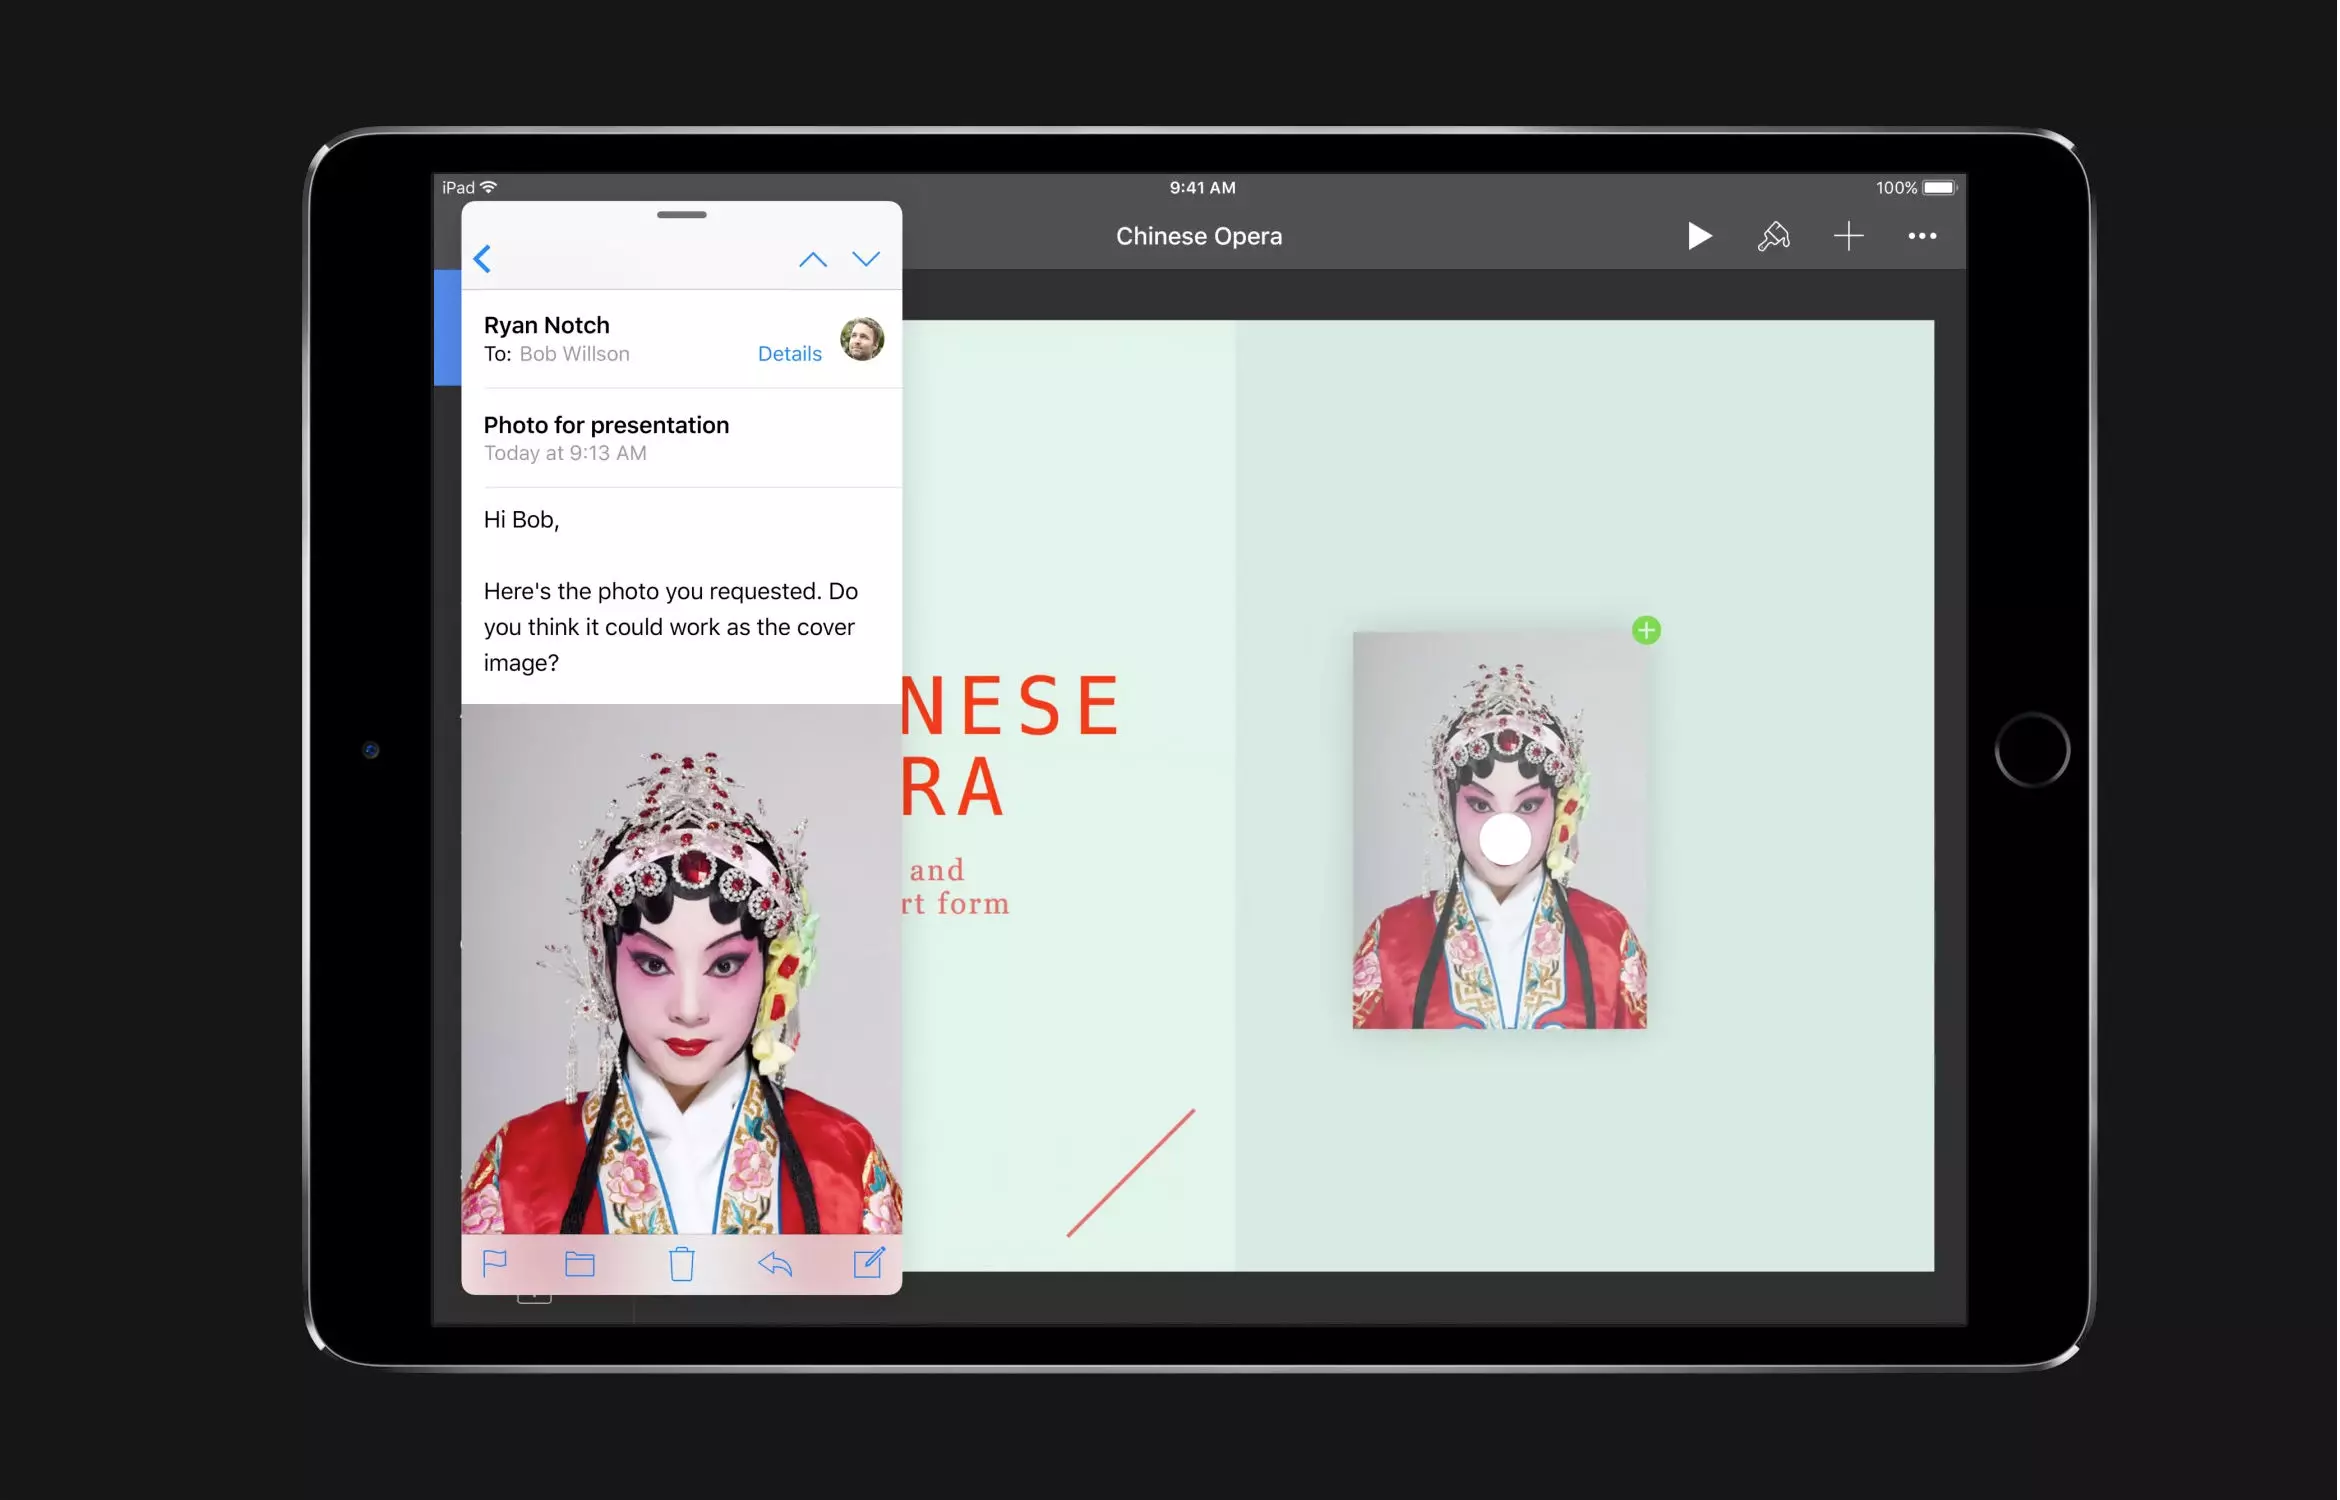Click the green plus icon on photo
The width and height of the screenshot is (2340, 1500).
[1644, 628]
